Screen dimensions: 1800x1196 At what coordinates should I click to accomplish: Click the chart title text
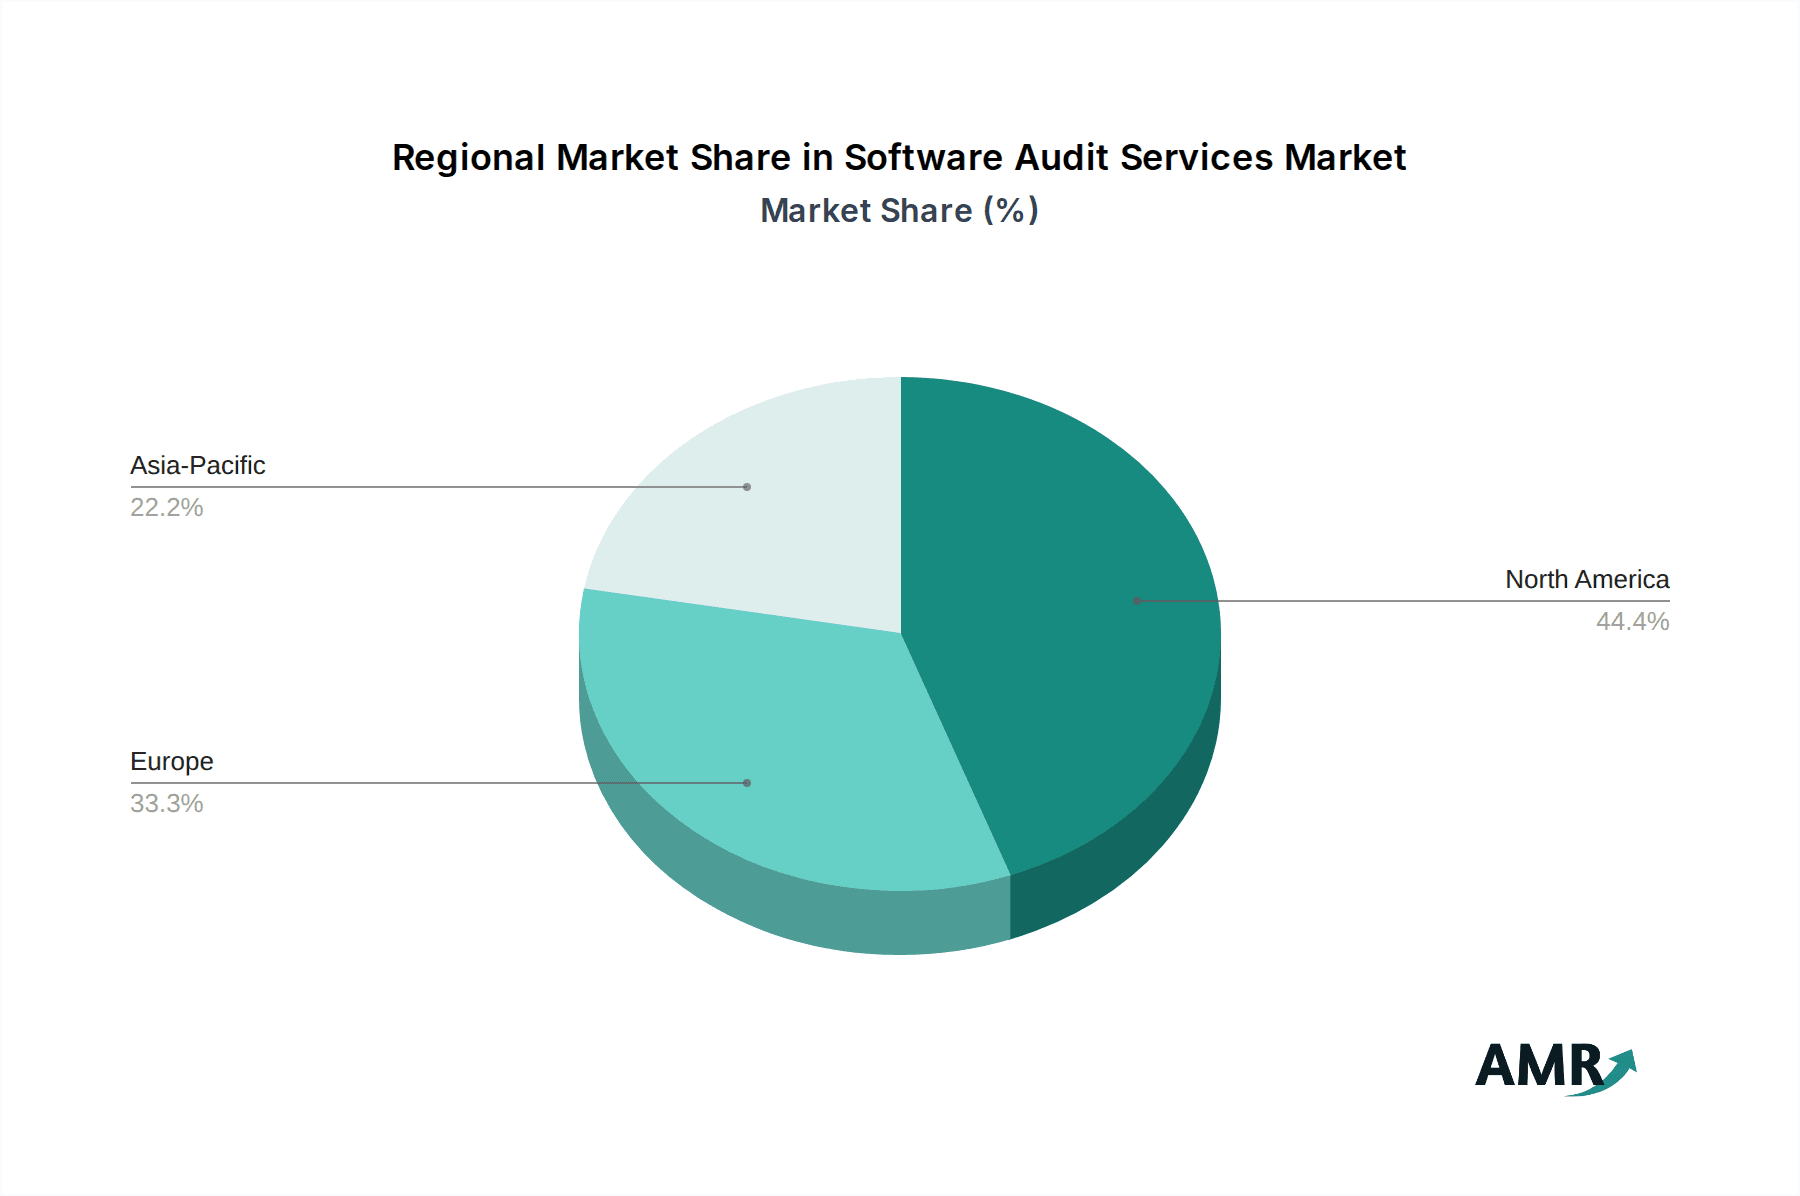[x=899, y=157]
